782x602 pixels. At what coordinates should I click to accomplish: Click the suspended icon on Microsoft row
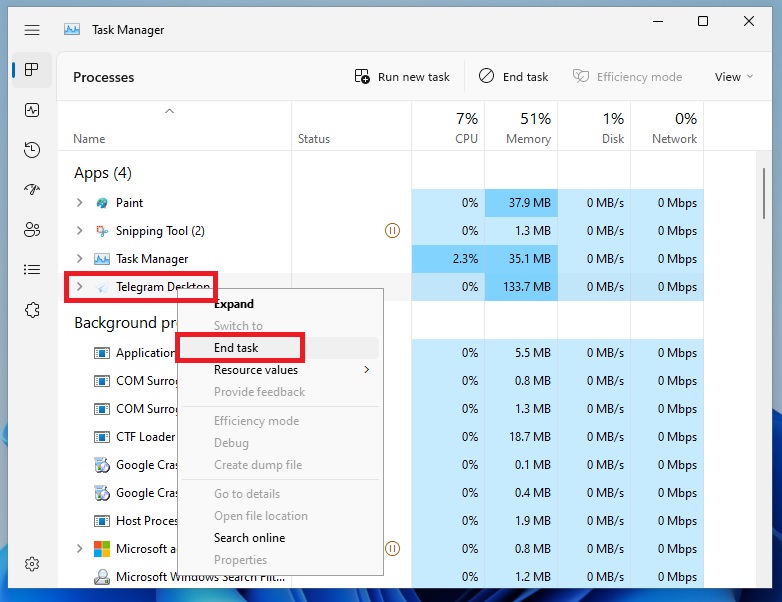[392, 549]
